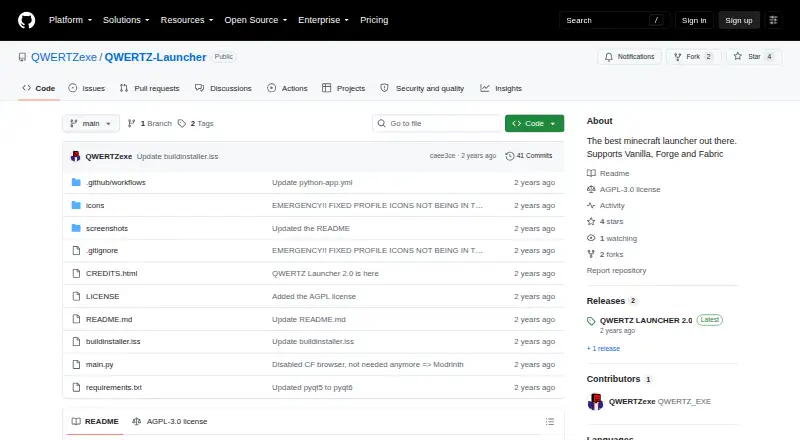The image size is (800, 440).
Task: Click the file icon next to README.md
Action: coord(76,319)
